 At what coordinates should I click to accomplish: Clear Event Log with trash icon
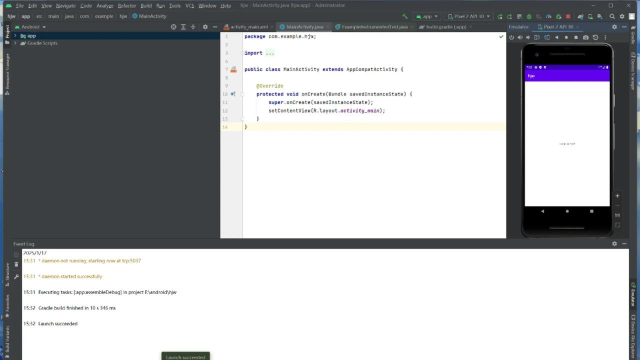click(x=16, y=264)
